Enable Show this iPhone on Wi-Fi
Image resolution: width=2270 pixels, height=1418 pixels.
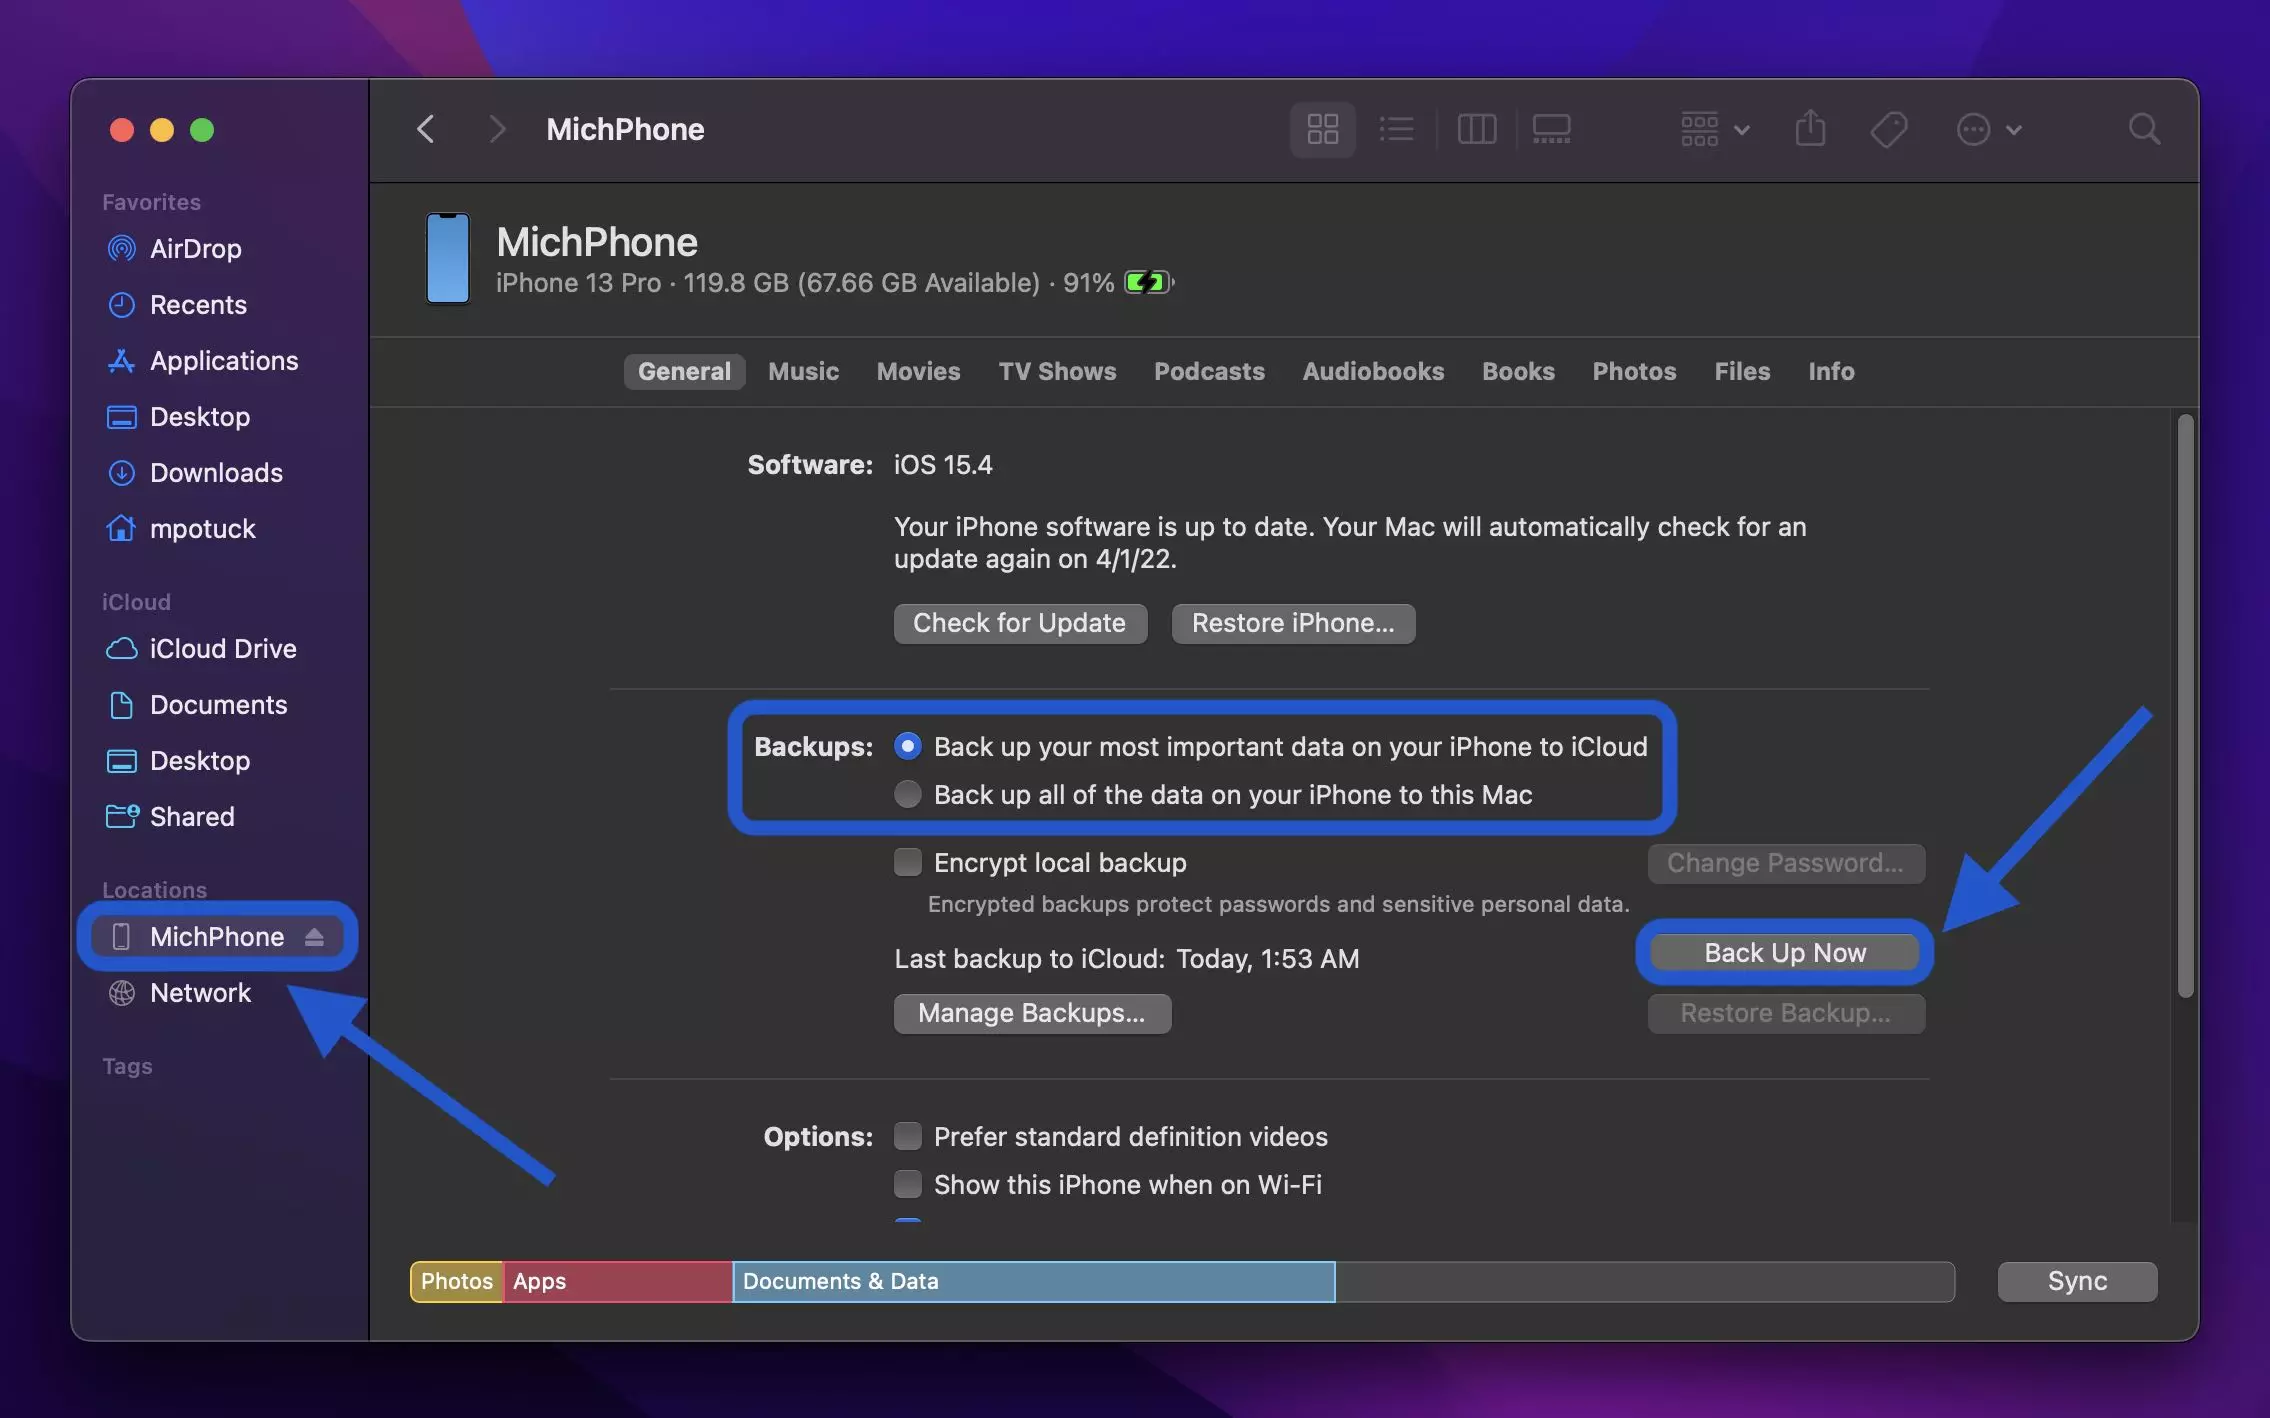[906, 1184]
